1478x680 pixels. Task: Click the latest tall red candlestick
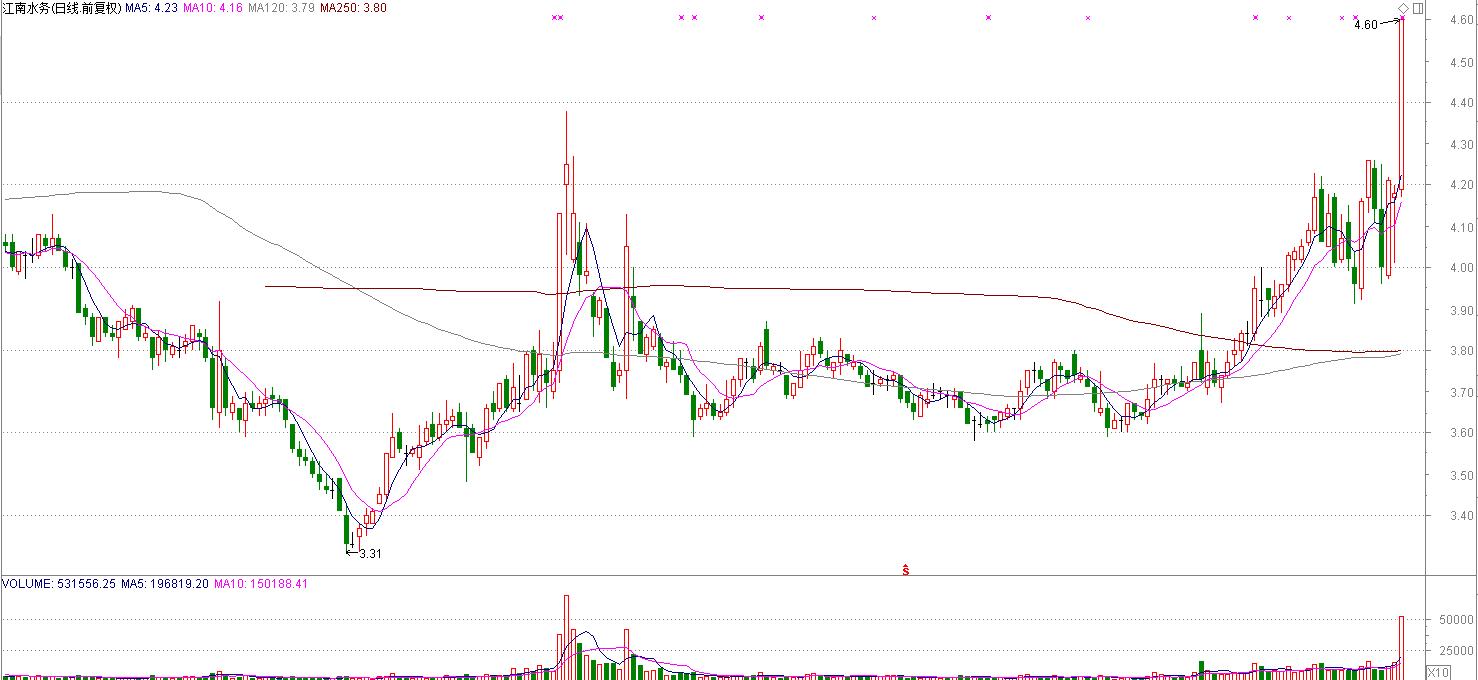[1401, 100]
